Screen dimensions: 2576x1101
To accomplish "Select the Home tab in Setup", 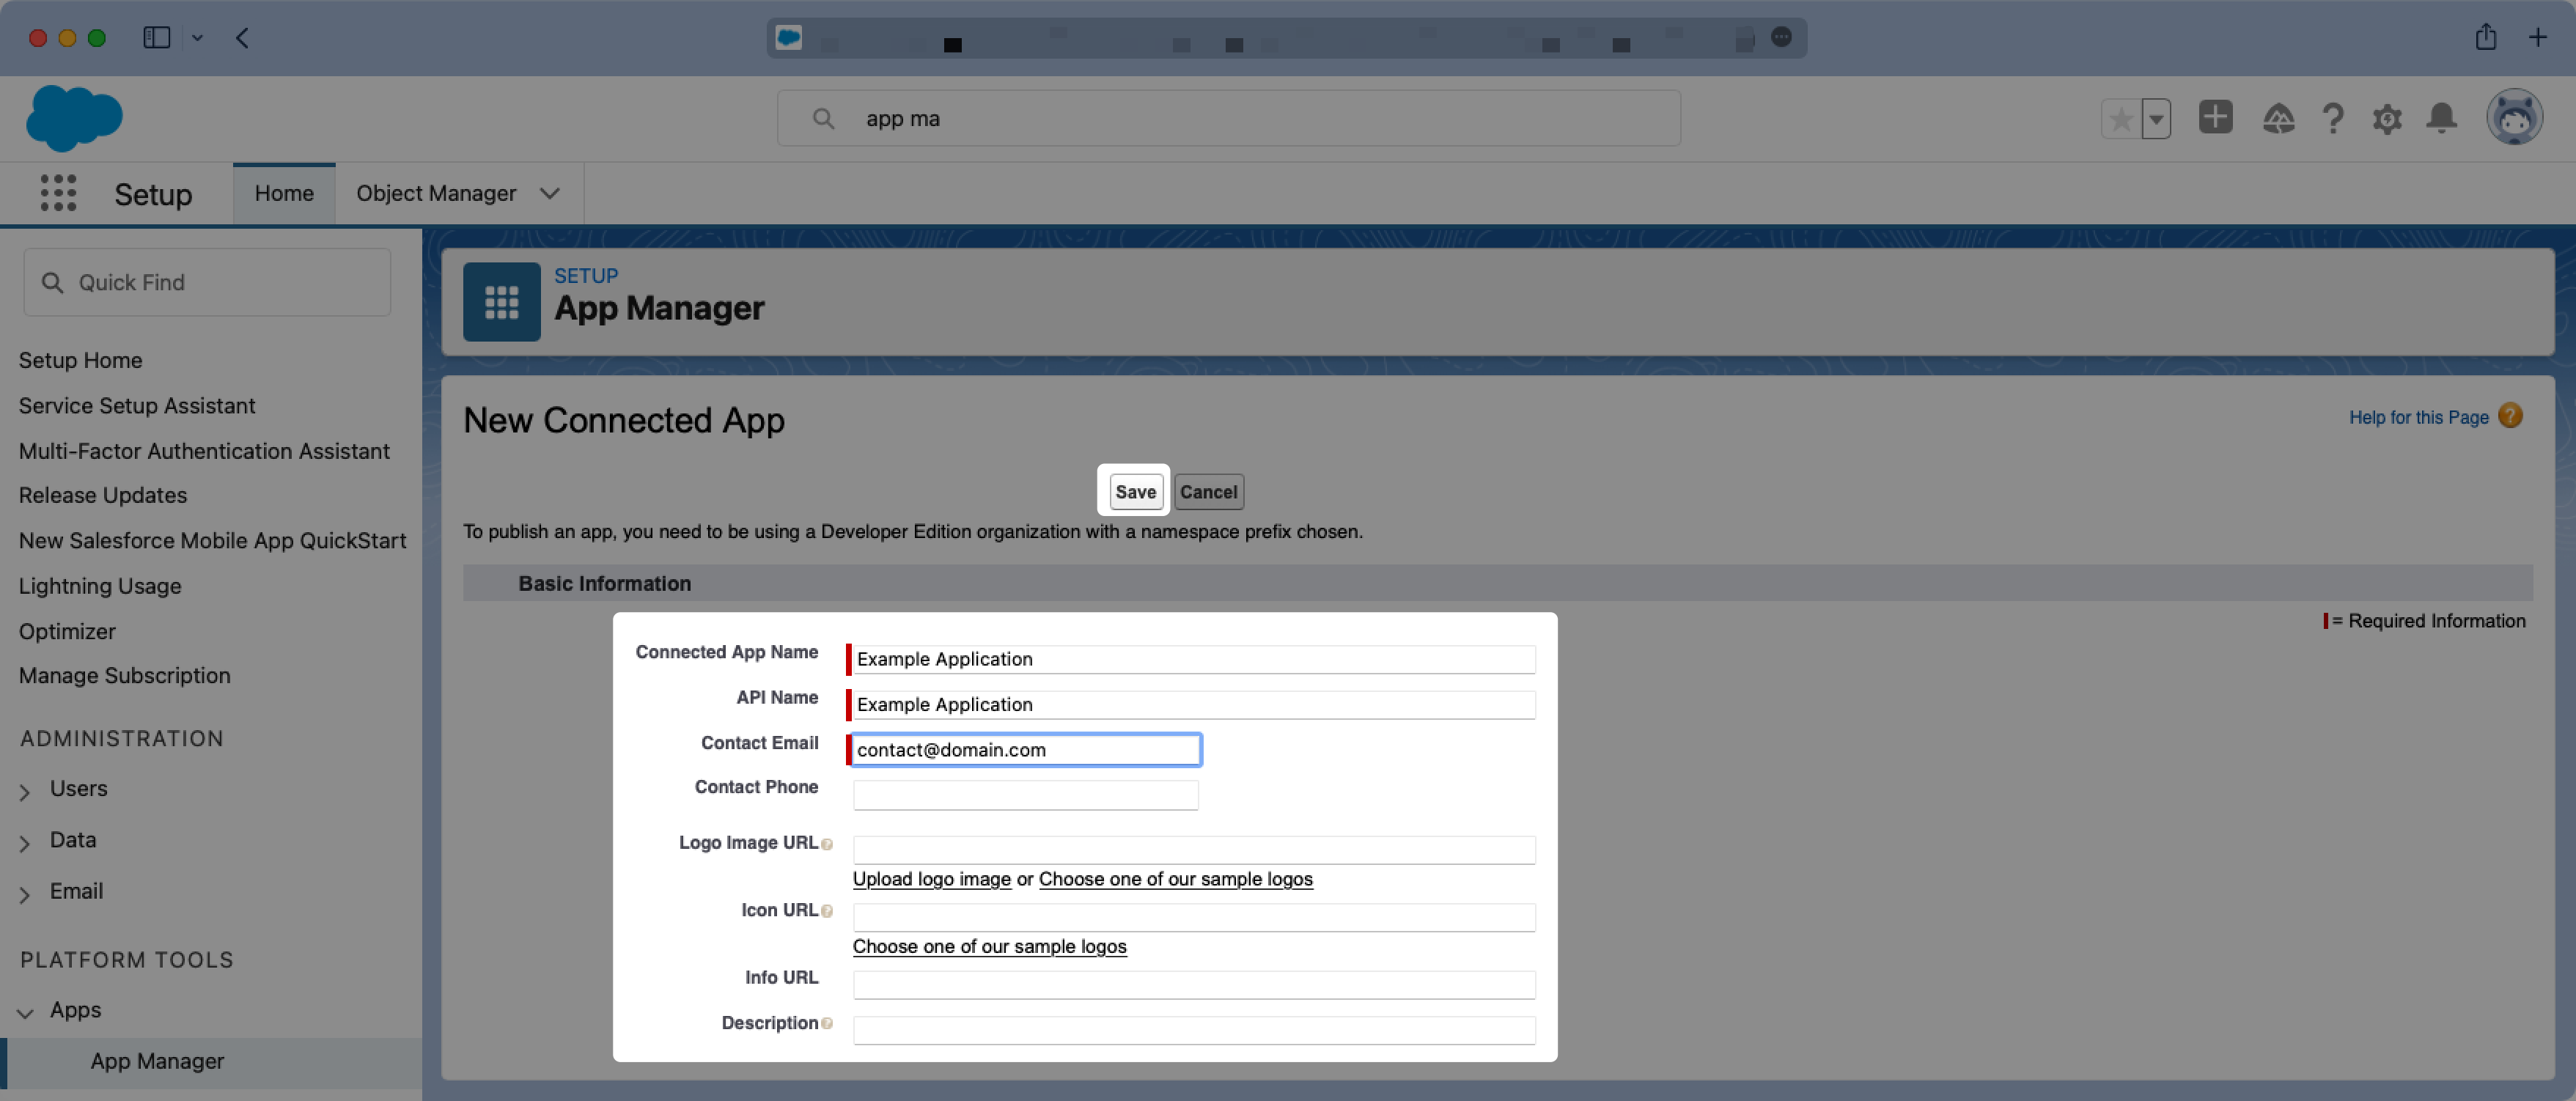I will (x=282, y=192).
